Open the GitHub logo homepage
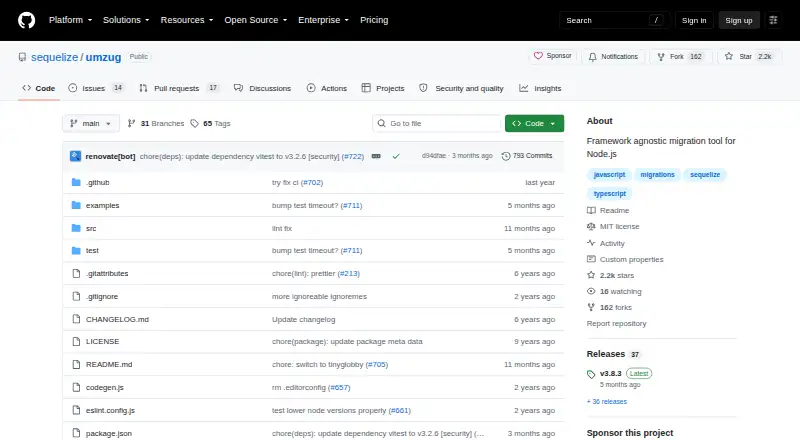The width and height of the screenshot is (800, 440). pyautogui.click(x=27, y=20)
